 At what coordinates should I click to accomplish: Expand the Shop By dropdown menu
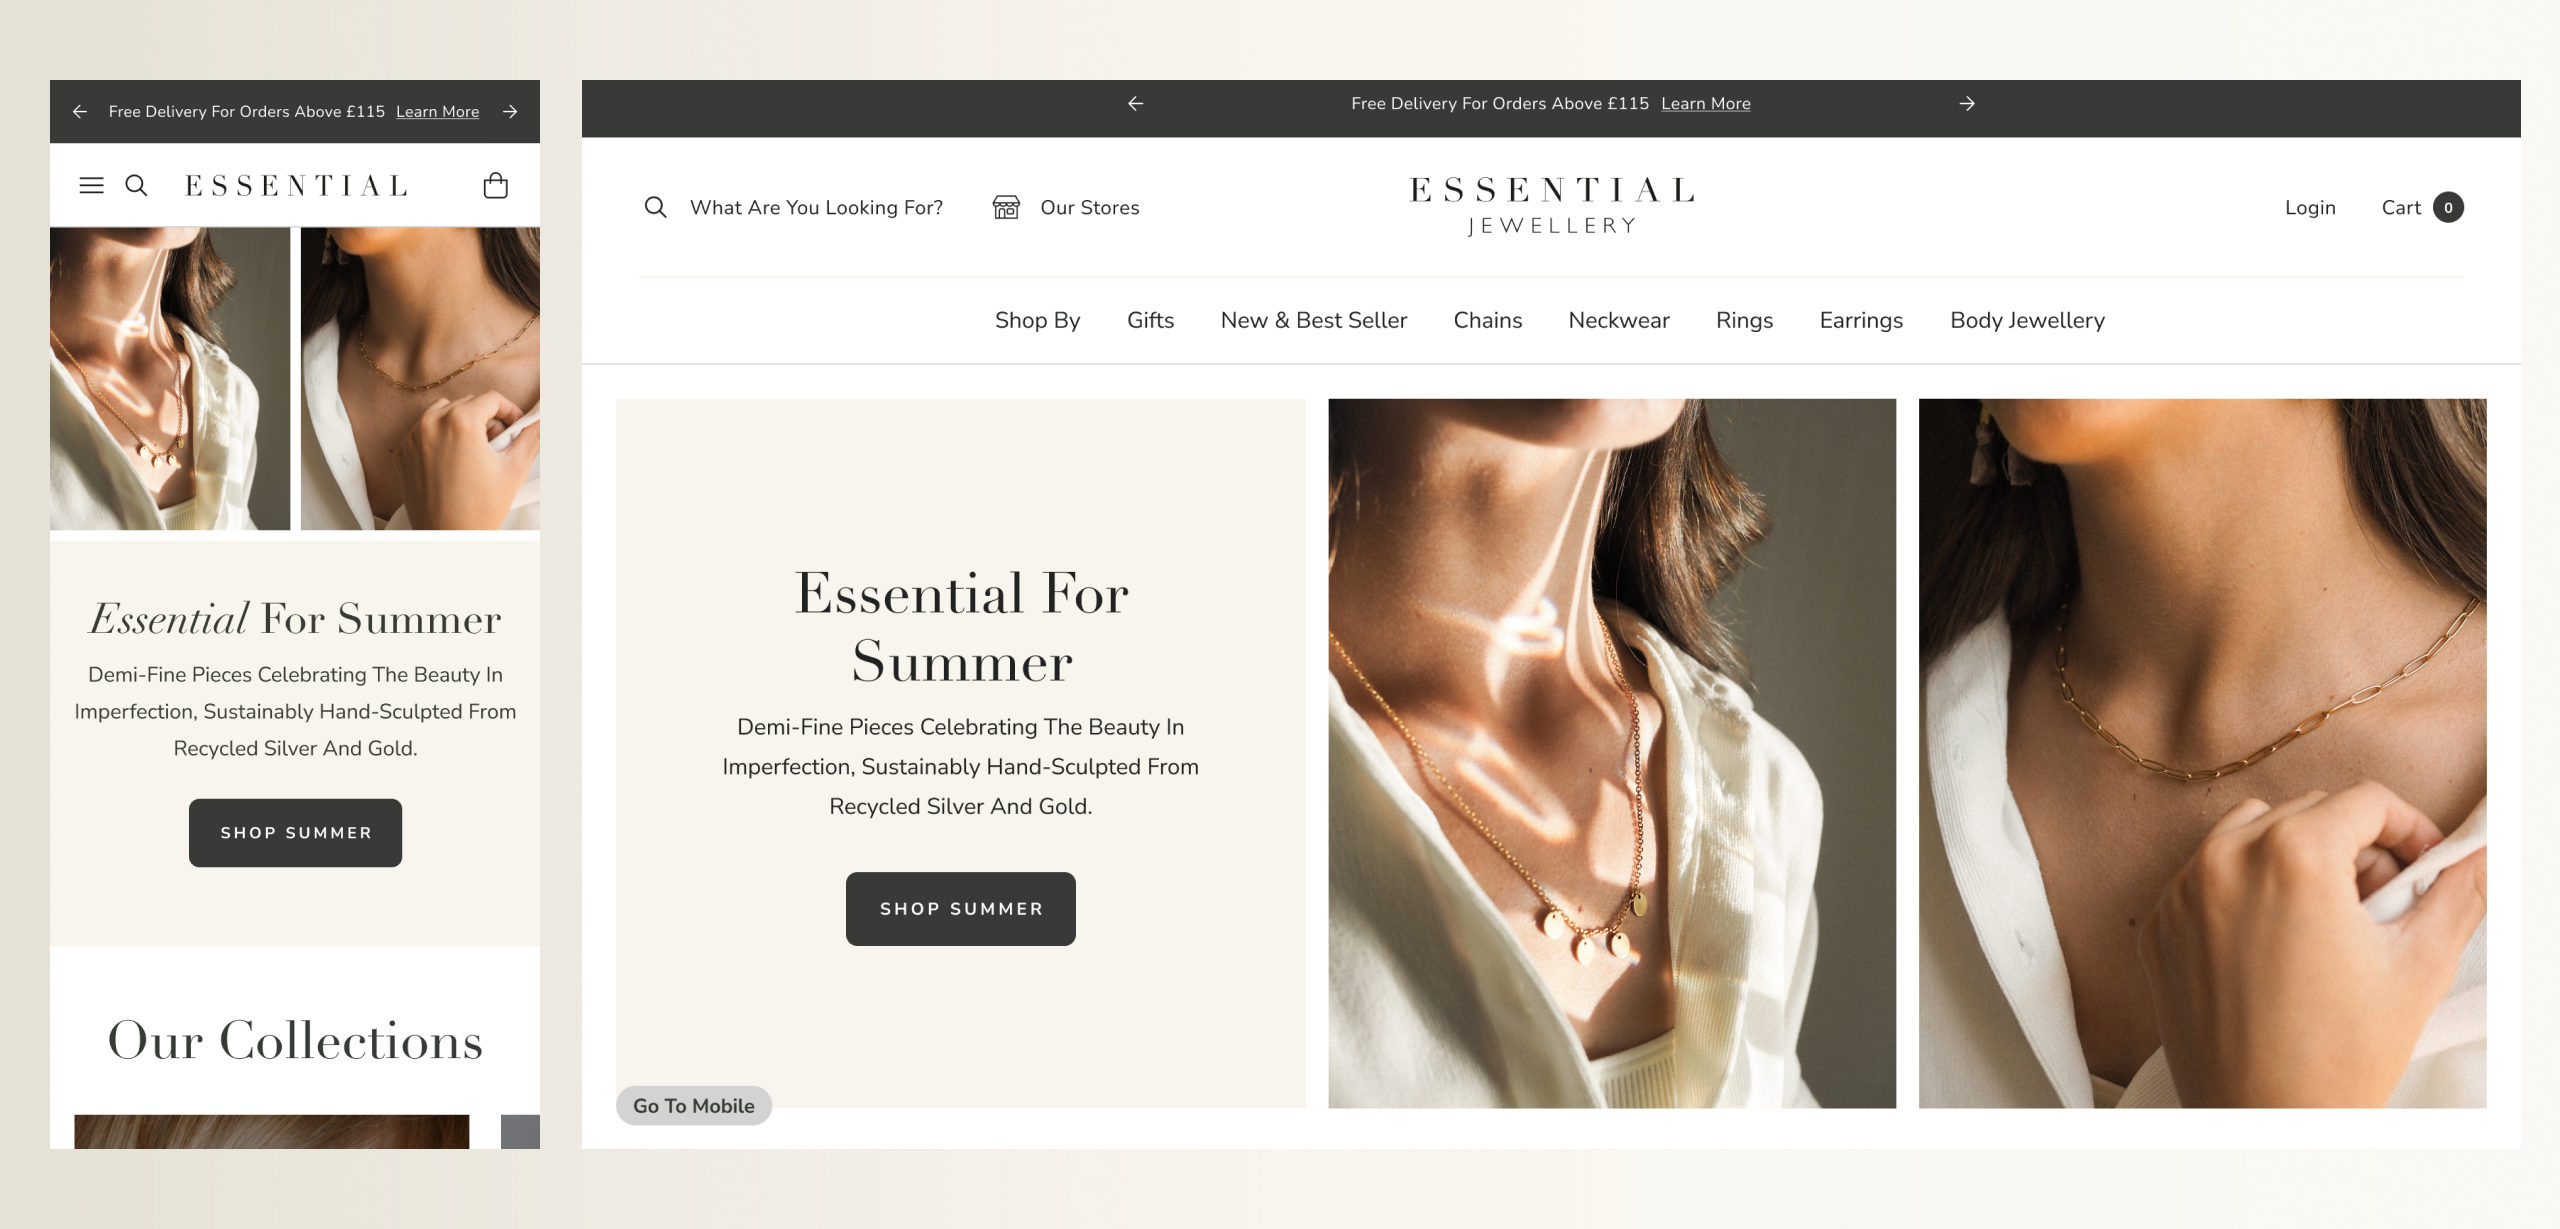click(x=1037, y=320)
